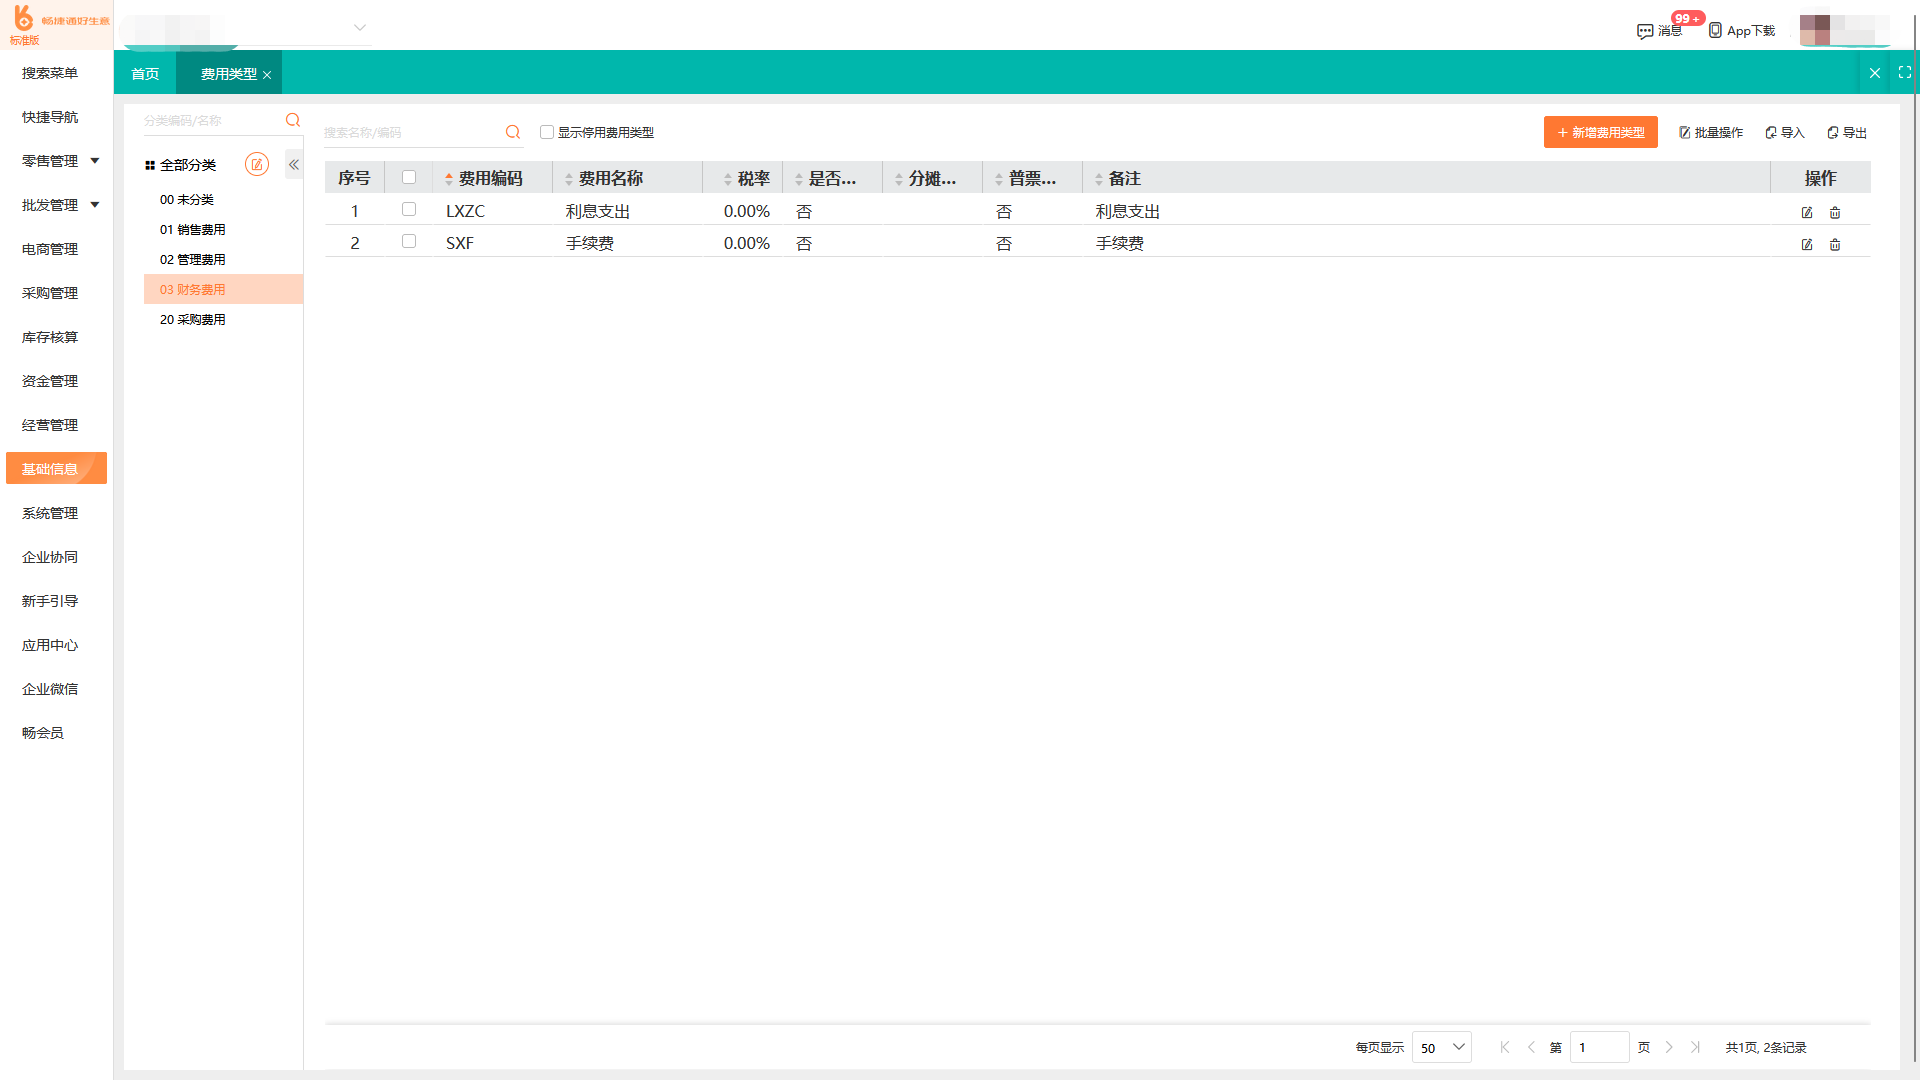The height and width of the screenshot is (1080, 1920).
Task: Click the edit icon for 利息支出
Action: [1807, 212]
